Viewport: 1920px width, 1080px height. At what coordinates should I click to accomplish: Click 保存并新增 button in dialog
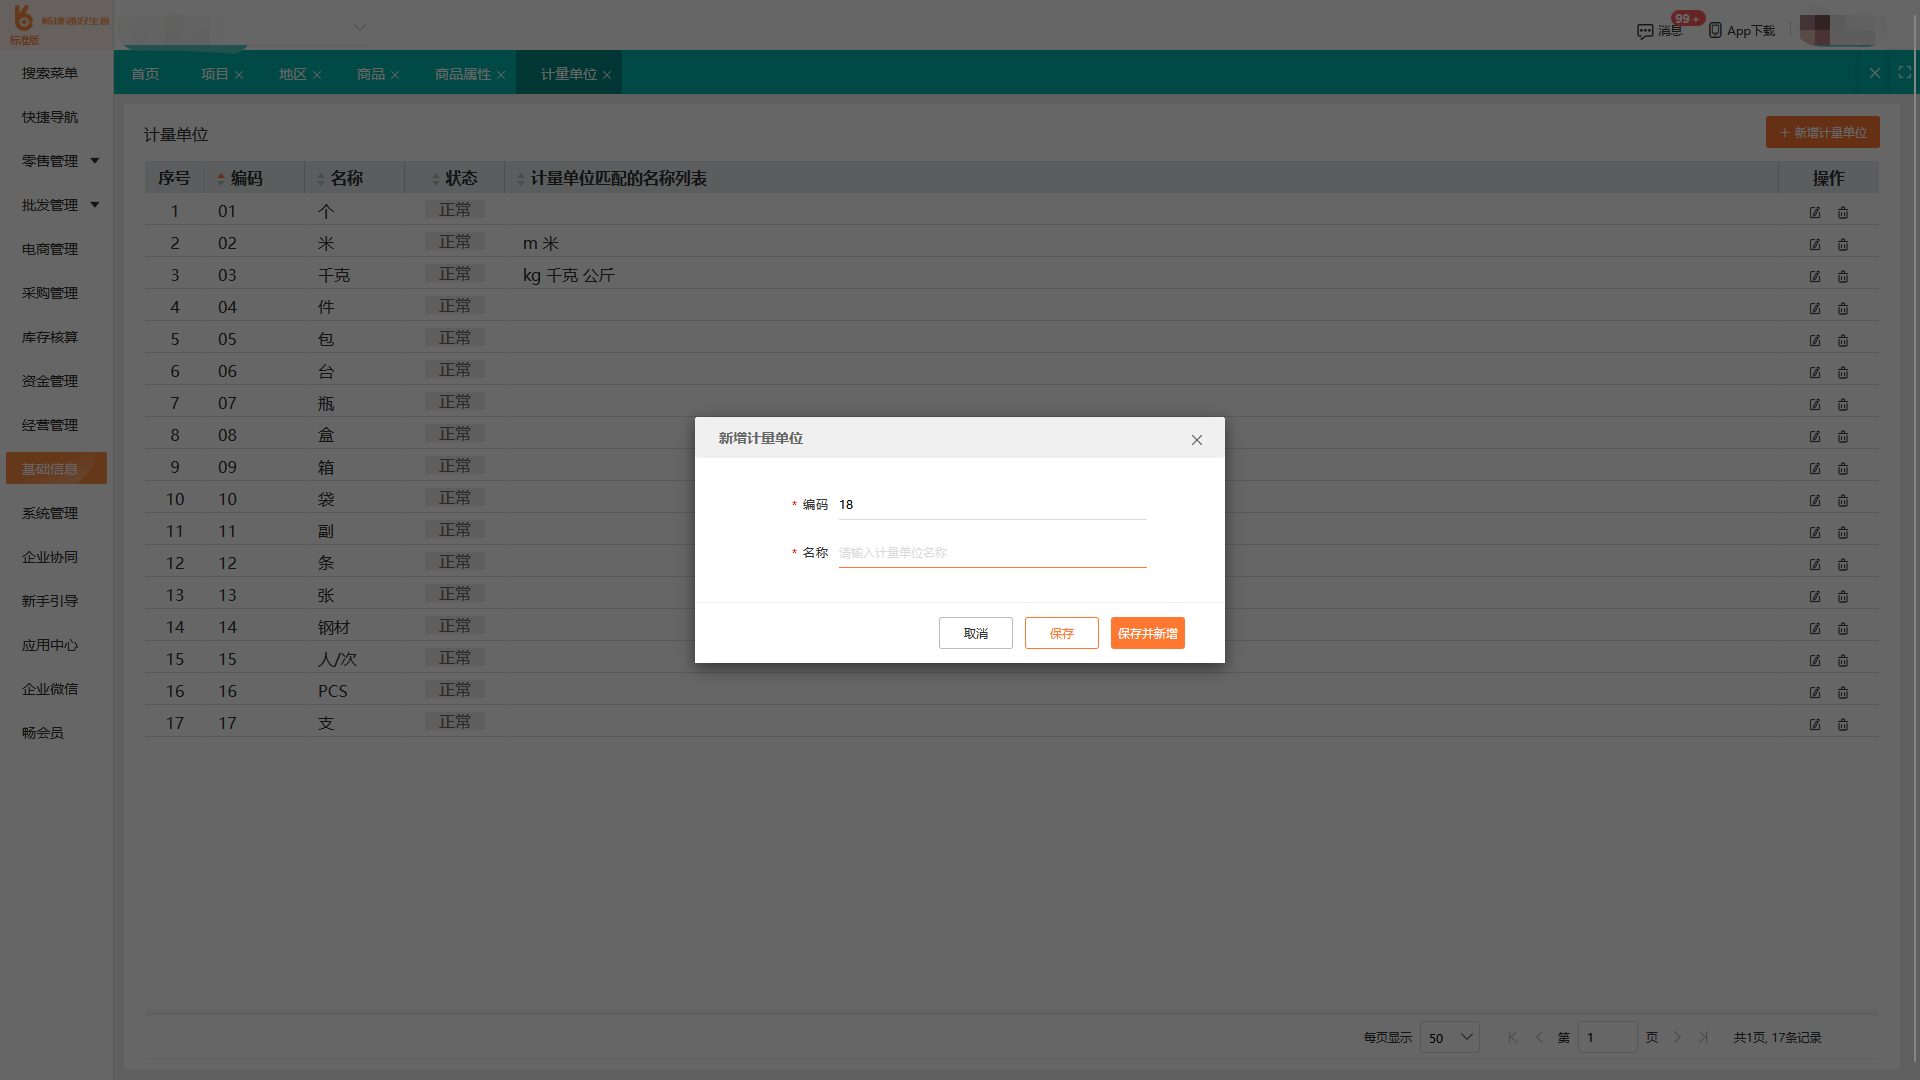(1147, 633)
